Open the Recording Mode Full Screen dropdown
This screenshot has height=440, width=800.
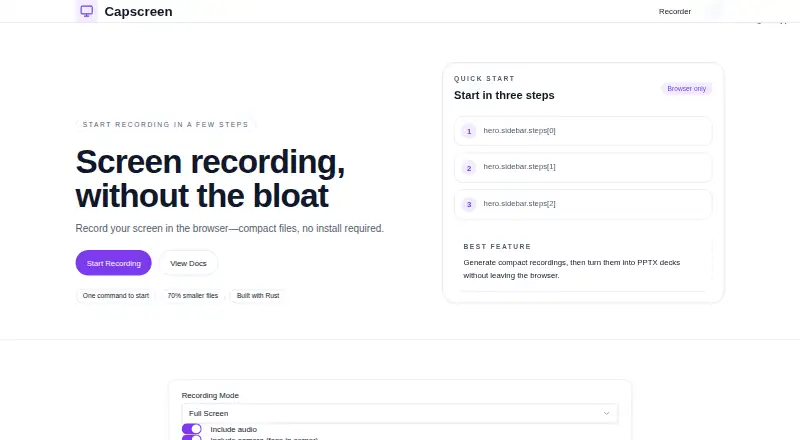[399, 413]
